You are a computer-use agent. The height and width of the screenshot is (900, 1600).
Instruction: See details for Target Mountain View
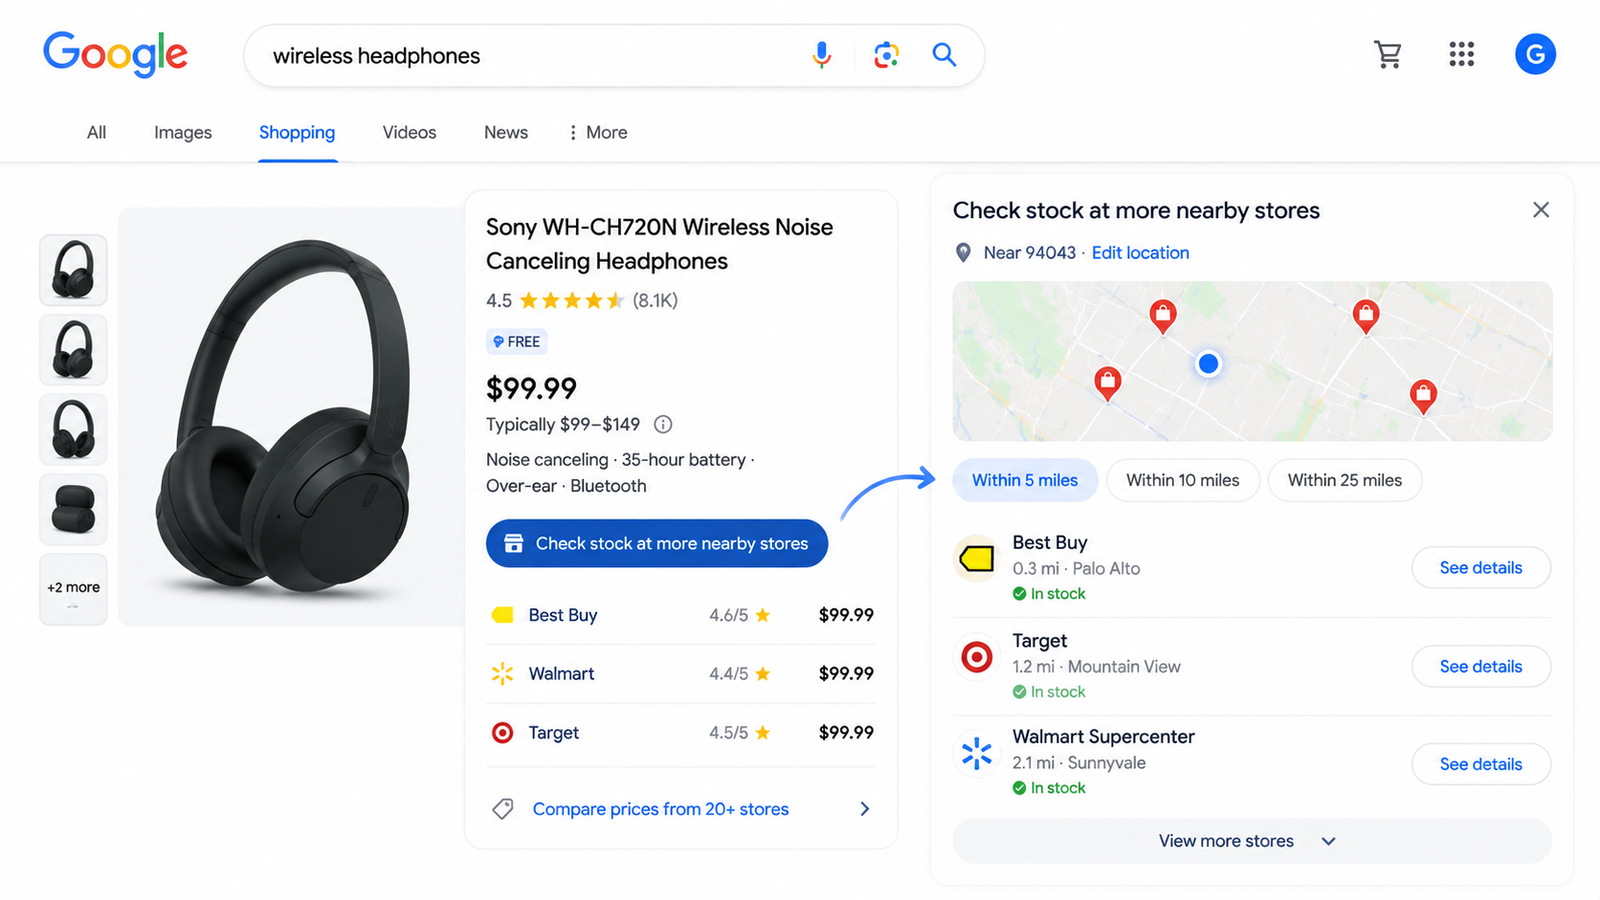tap(1481, 666)
